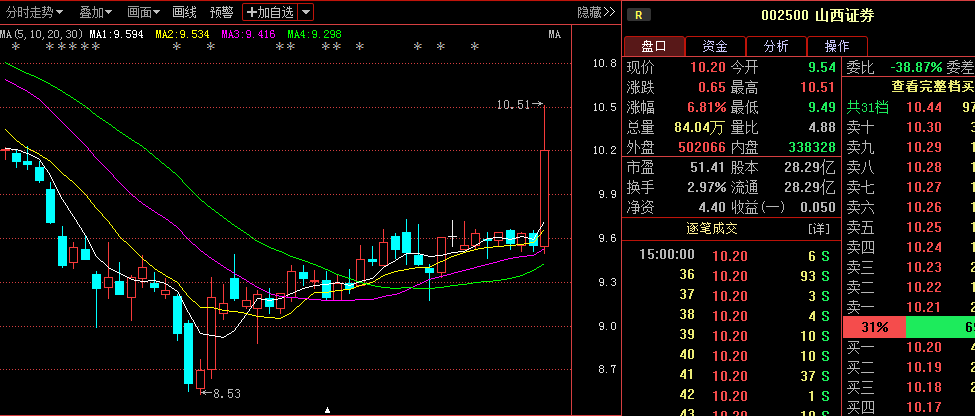Click the MA indicator label at chart top-right
The height and width of the screenshot is (416, 975).
click(x=554, y=34)
